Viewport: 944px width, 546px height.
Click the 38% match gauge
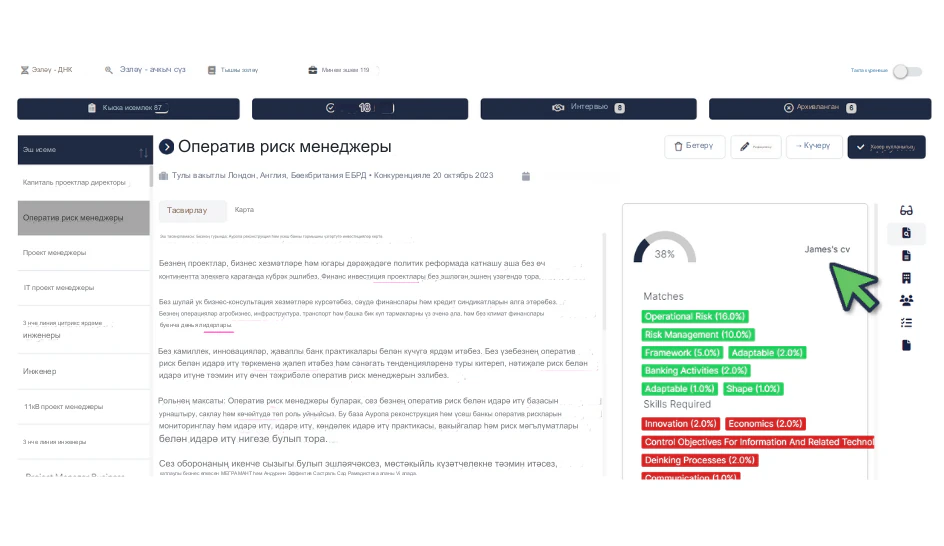[x=665, y=247]
